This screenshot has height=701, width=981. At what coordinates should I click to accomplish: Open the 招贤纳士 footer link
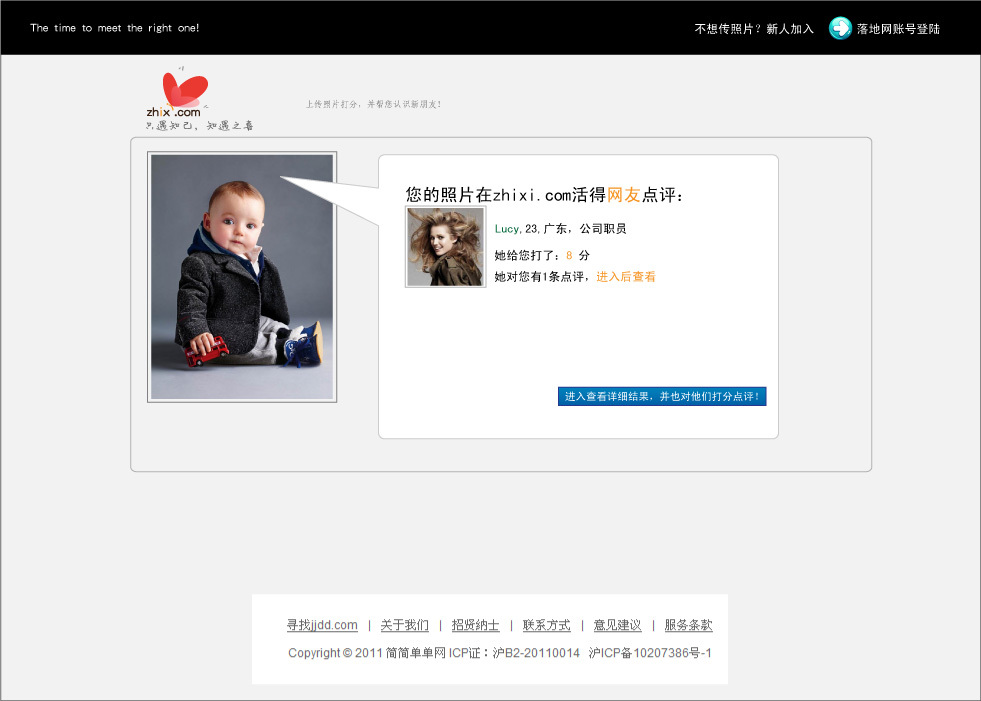tap(475, 625)
